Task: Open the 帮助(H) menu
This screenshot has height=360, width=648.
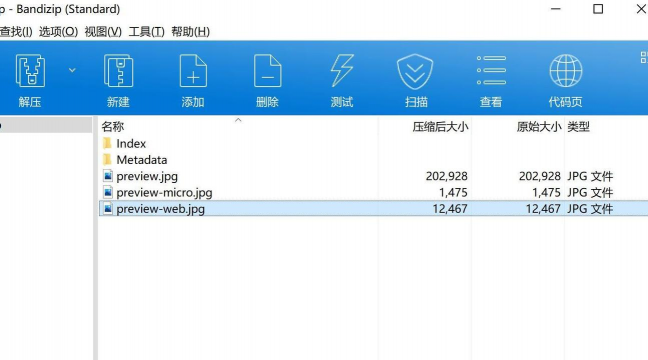Action: 191,31
